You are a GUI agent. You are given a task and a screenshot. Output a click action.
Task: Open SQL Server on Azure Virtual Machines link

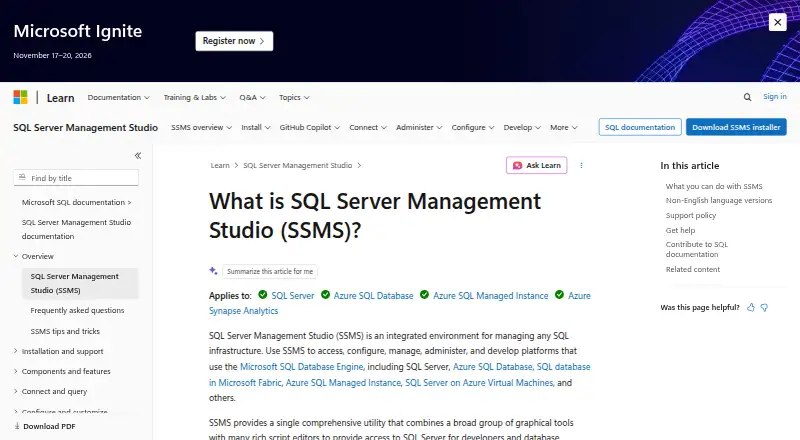[x=479, y=382]
